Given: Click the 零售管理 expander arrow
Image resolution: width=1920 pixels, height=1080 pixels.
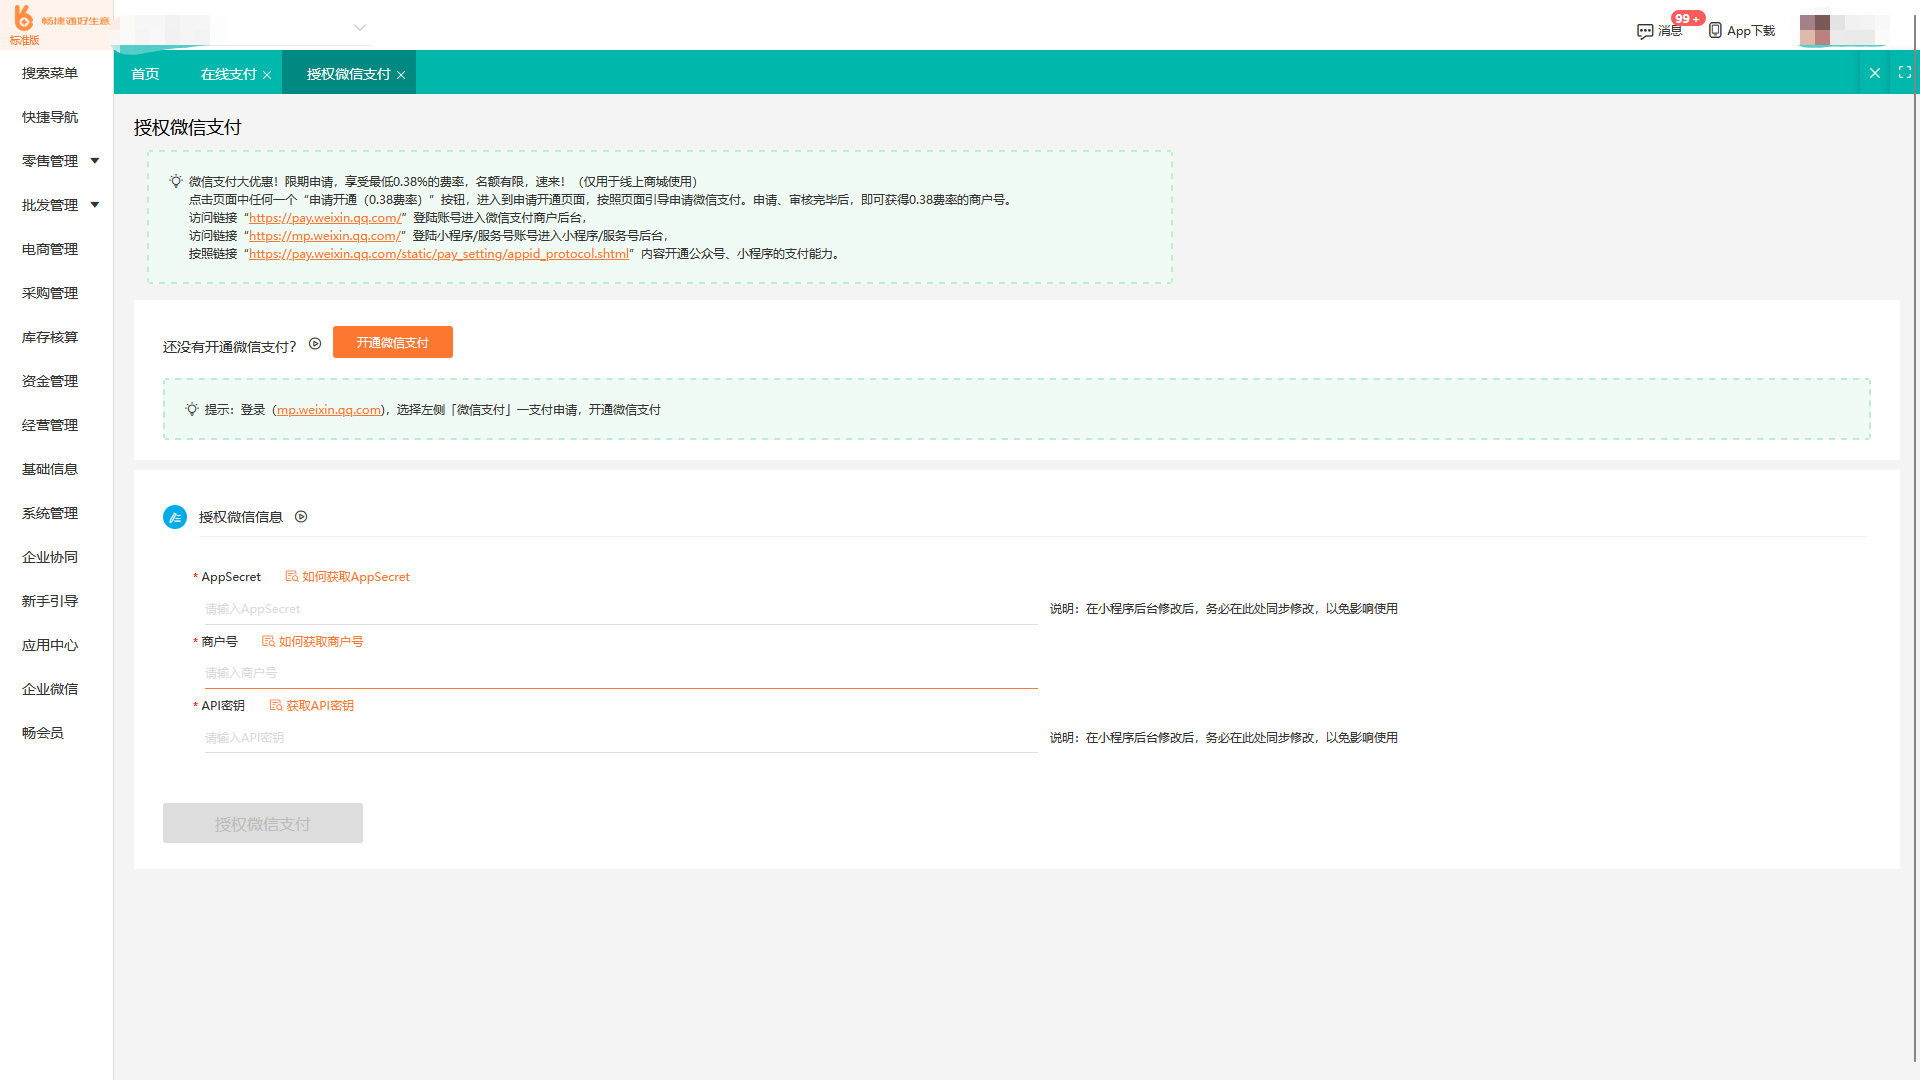Looking at the screenshot, I should (x=95, y=160).
